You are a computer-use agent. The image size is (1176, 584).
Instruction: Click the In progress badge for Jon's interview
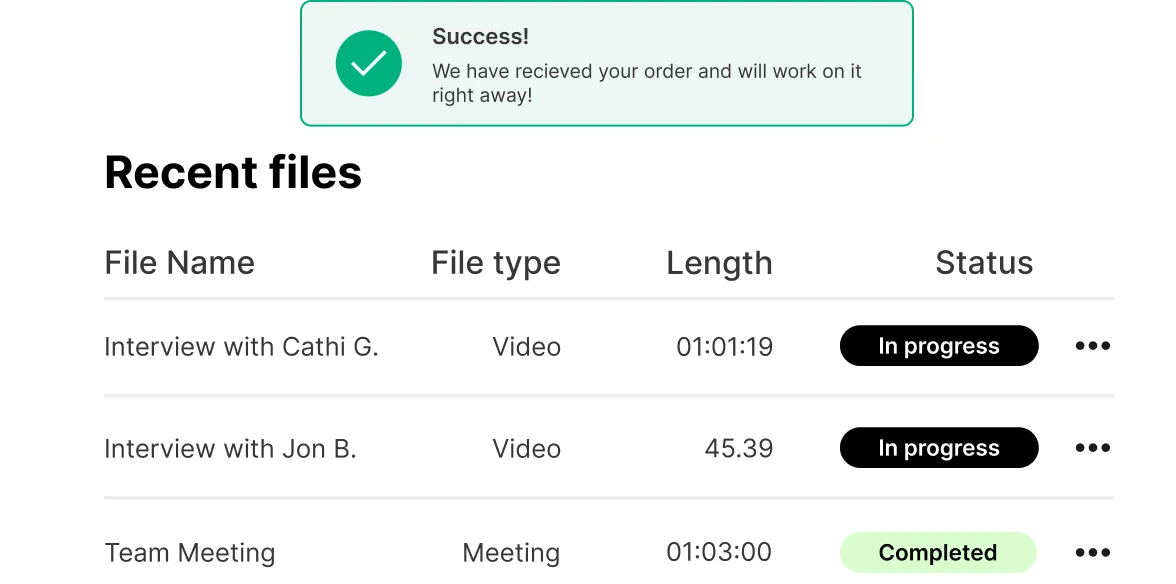(x=938, y=447)
